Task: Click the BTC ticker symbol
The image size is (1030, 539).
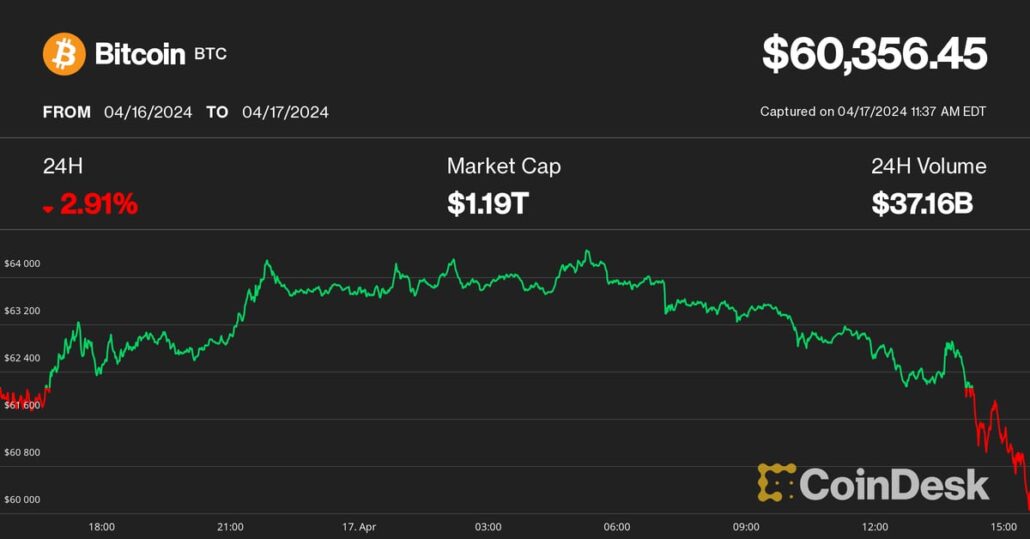Action: (x=211, y=54)
